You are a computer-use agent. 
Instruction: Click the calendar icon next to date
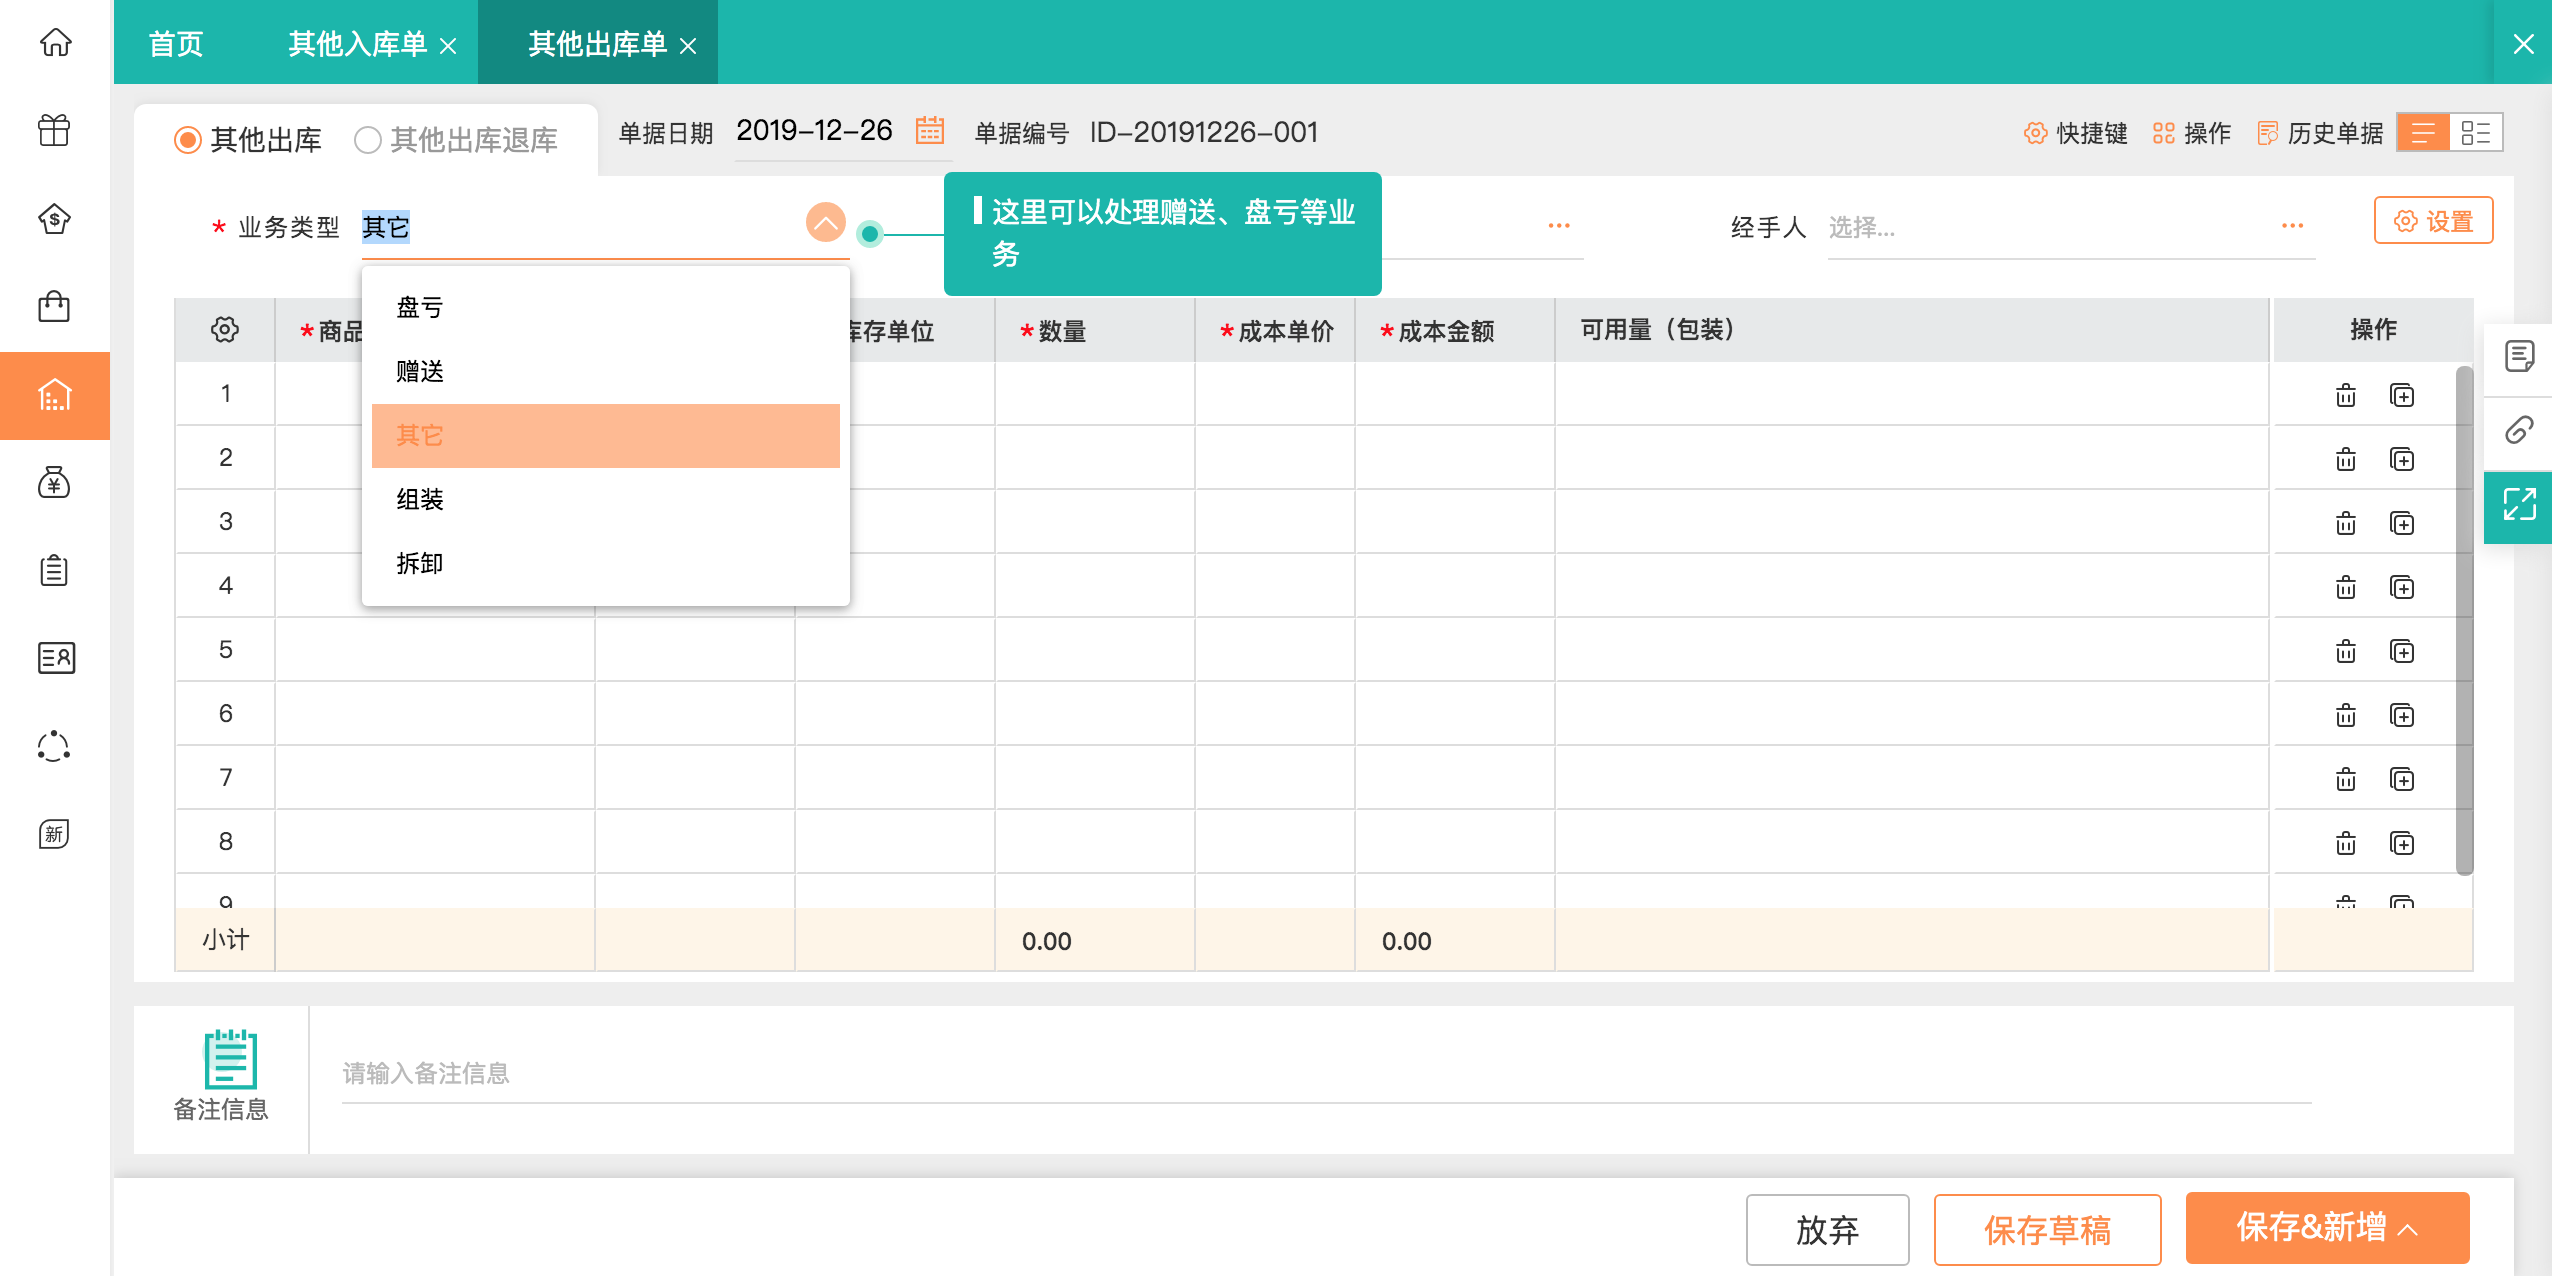point(928,132)
